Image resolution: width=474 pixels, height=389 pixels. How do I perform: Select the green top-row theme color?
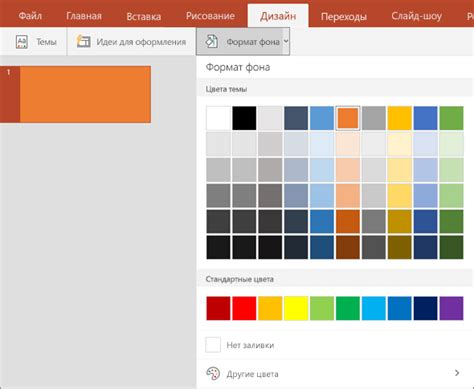[451, 118]
